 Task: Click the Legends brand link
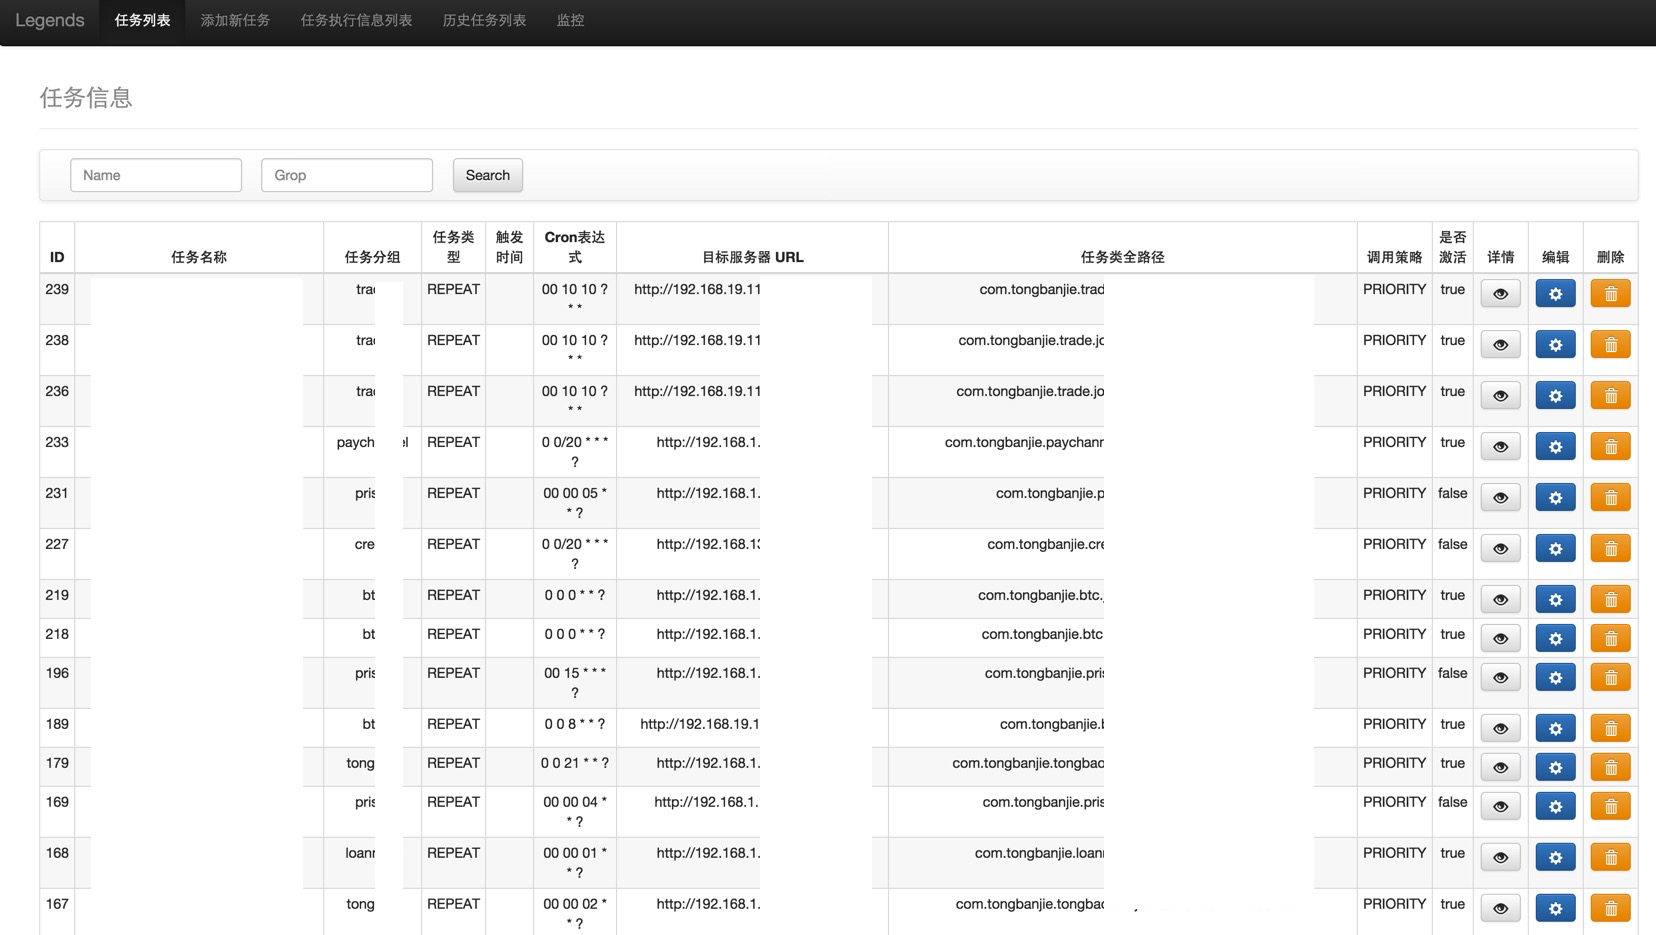50,21
